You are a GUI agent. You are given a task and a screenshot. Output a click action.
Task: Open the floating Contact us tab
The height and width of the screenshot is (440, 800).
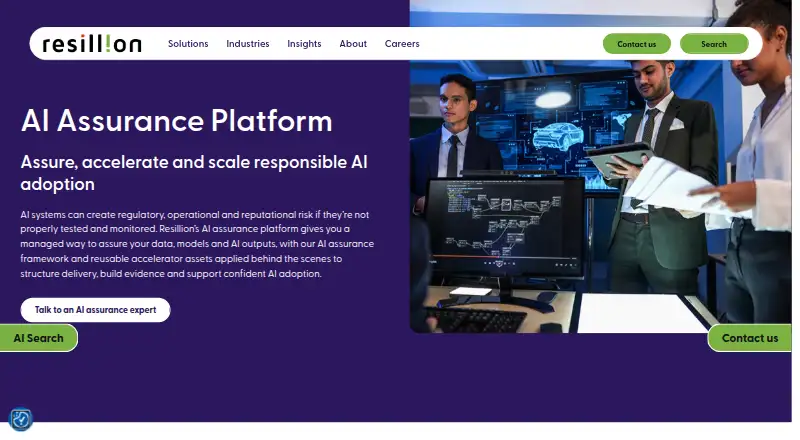tap(749, 338)
